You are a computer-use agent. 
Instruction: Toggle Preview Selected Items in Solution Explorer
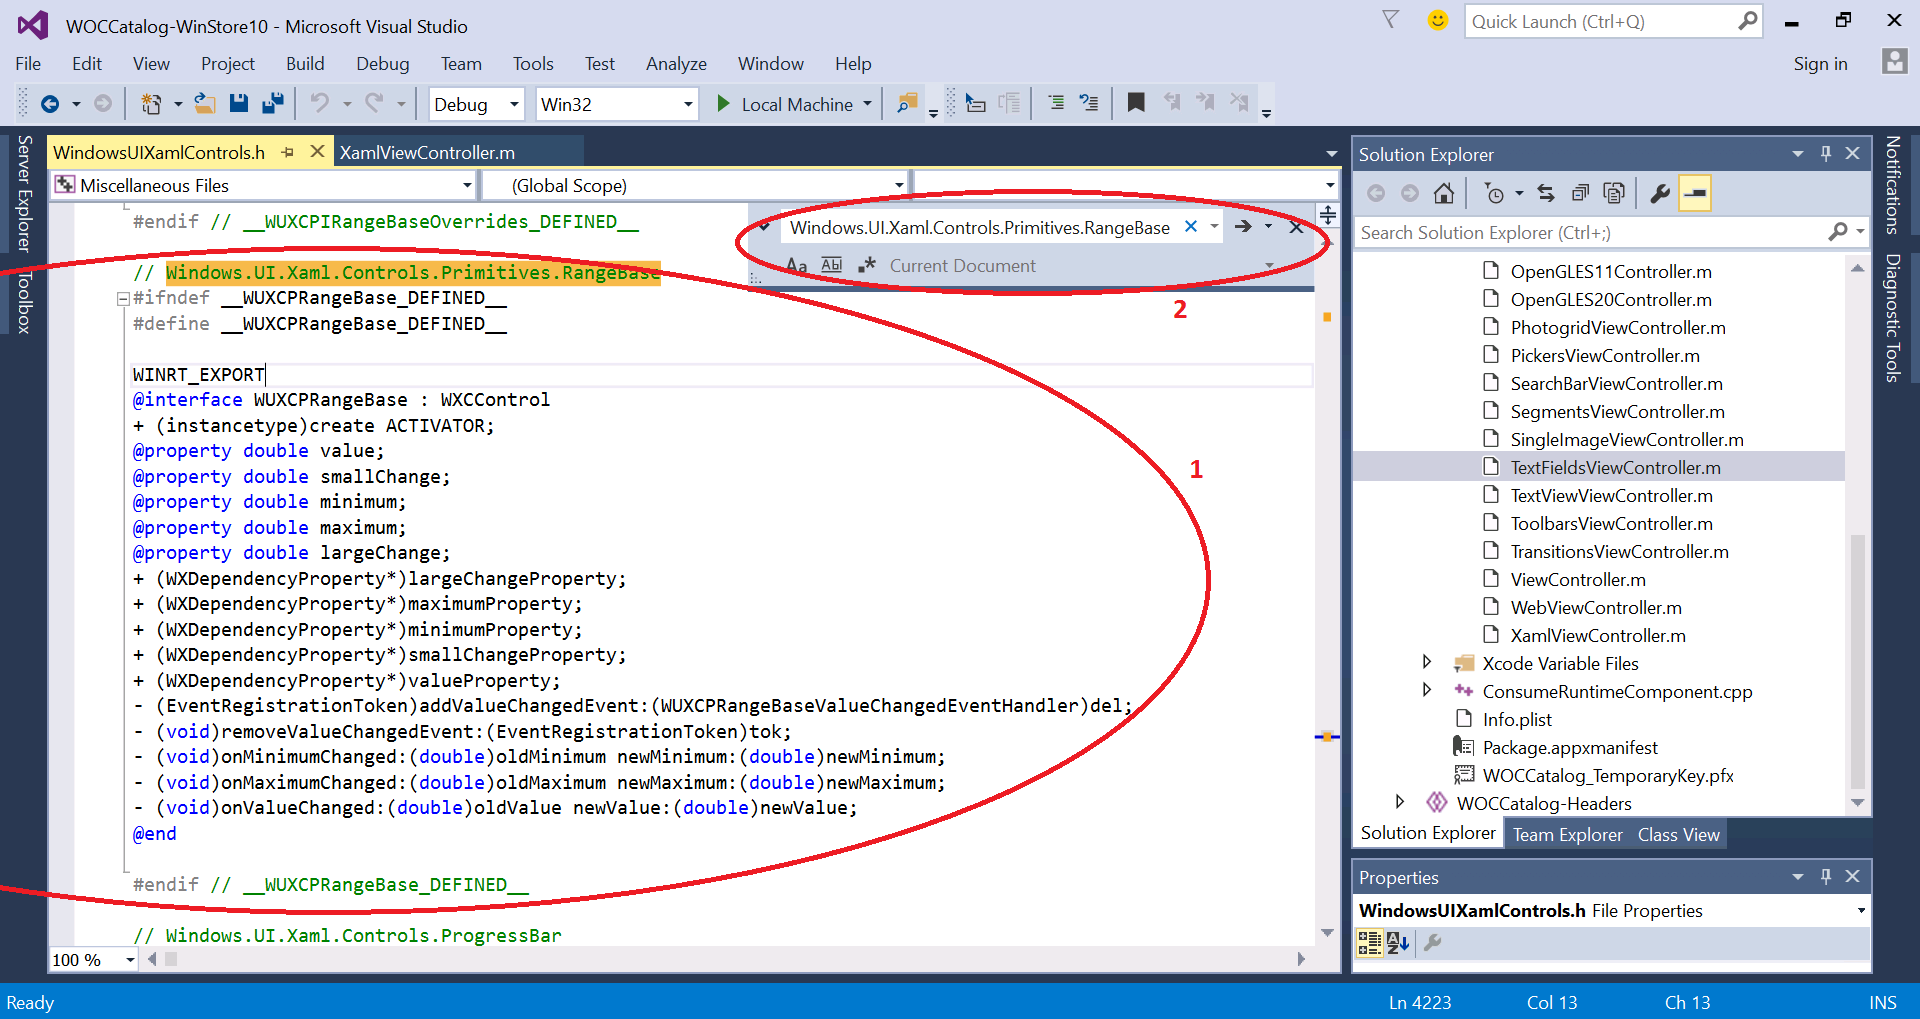1695,193
